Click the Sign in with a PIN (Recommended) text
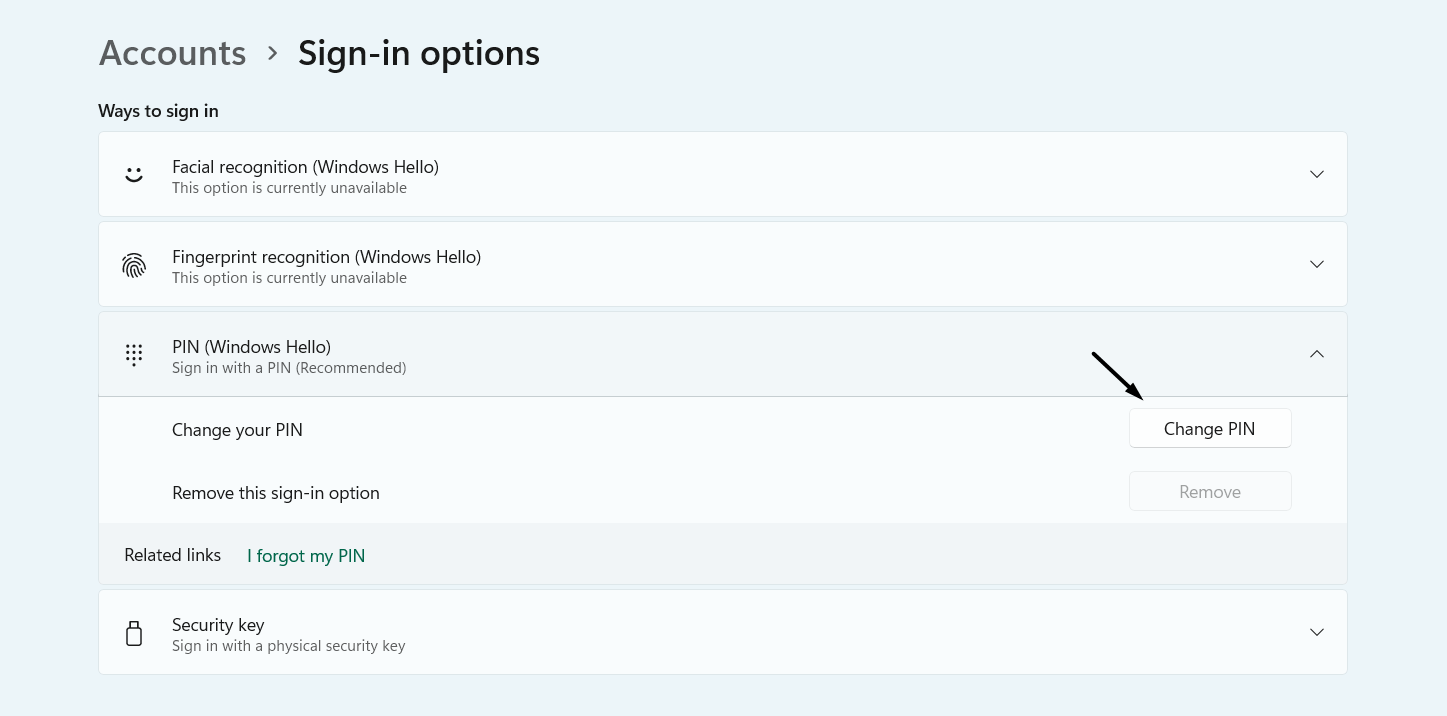Image resolution: width=1447 pixels, height=716 pixels. 289,367
